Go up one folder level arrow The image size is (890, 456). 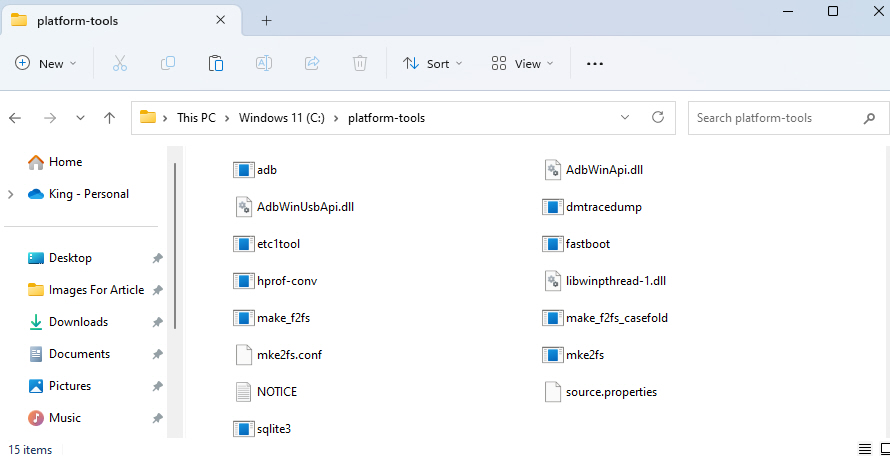click(x=110, y=118)
